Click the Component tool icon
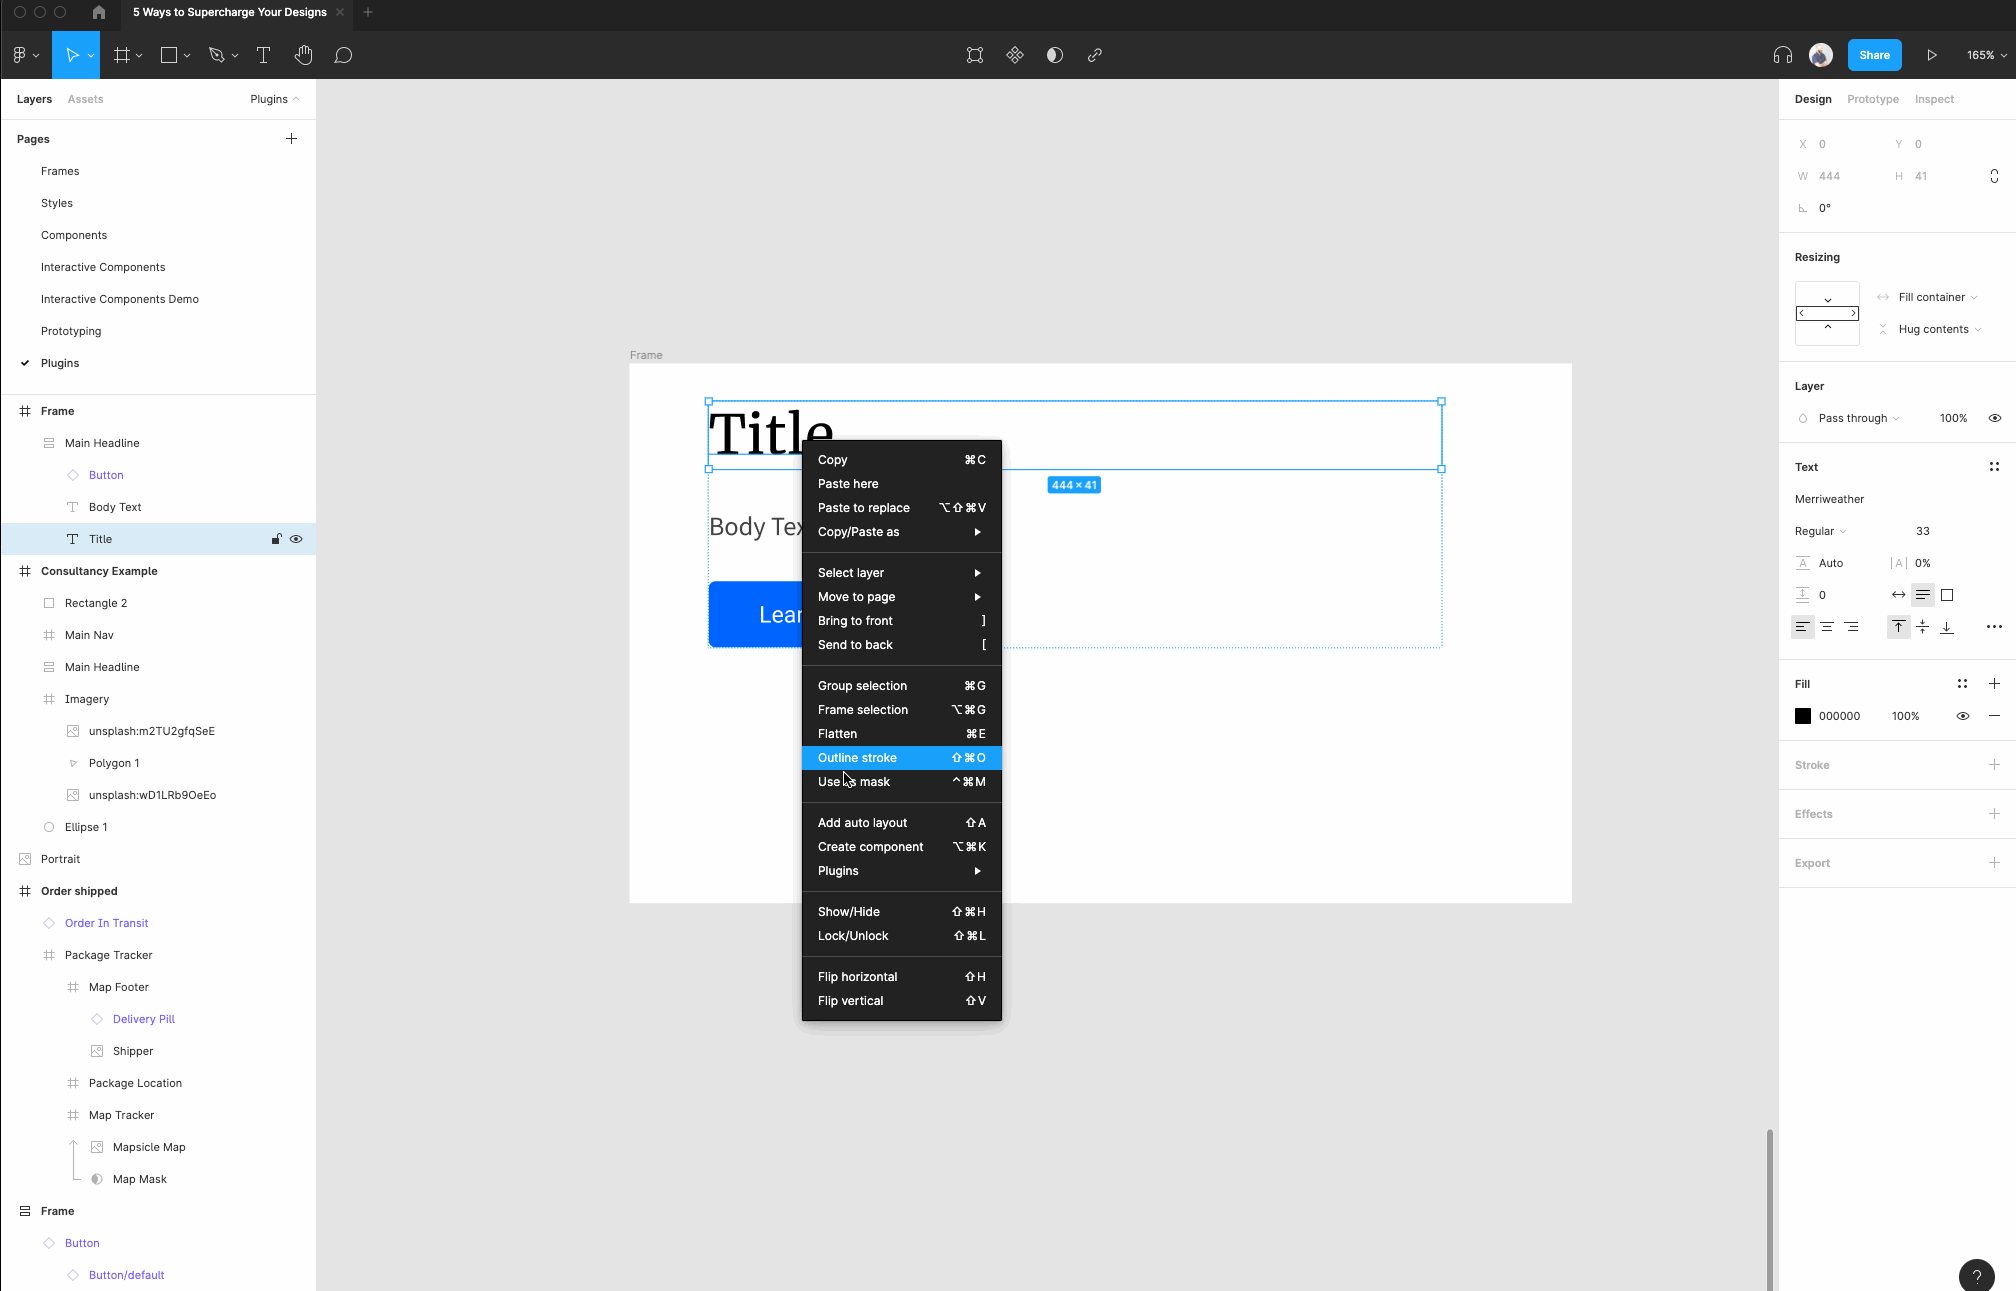Viewport: 2016px width, 1291px height. (x=1014, y=54)
